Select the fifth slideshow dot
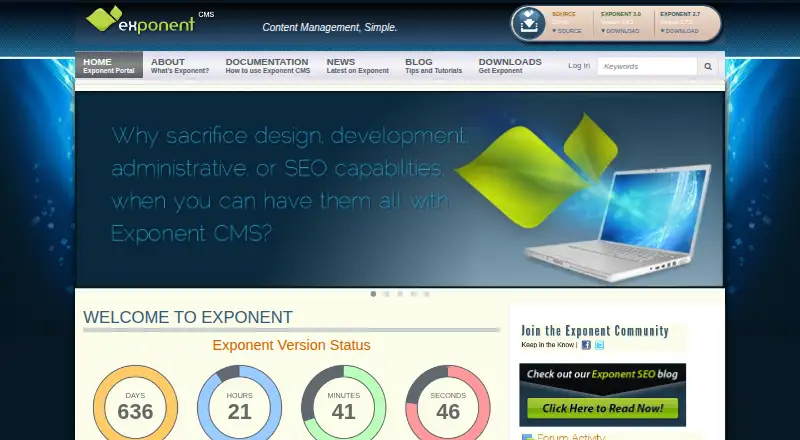800x440 pixels. pyautogui.click(x=427, y=294)
